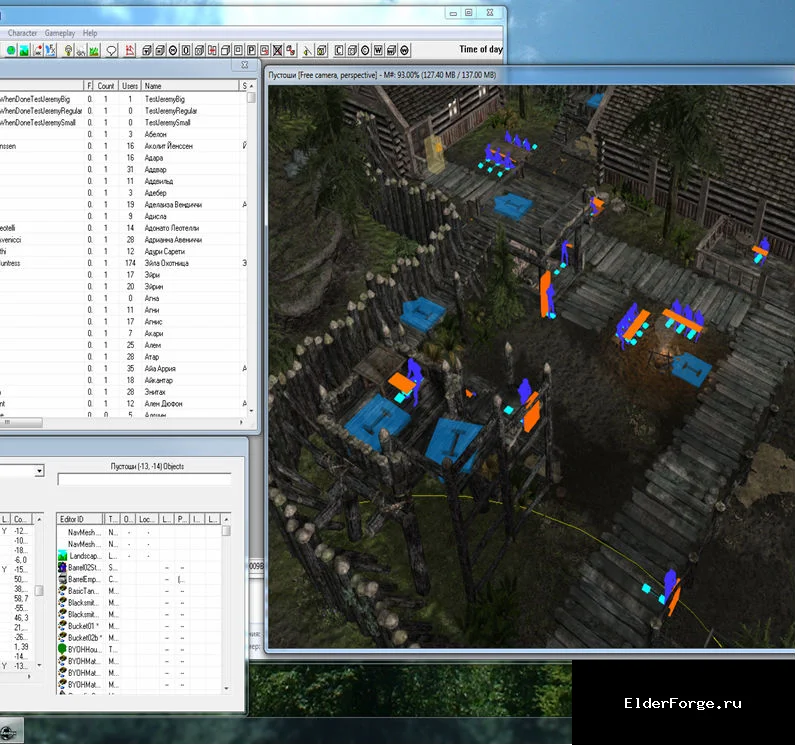Click the boxed W toolbar icon

379,49
